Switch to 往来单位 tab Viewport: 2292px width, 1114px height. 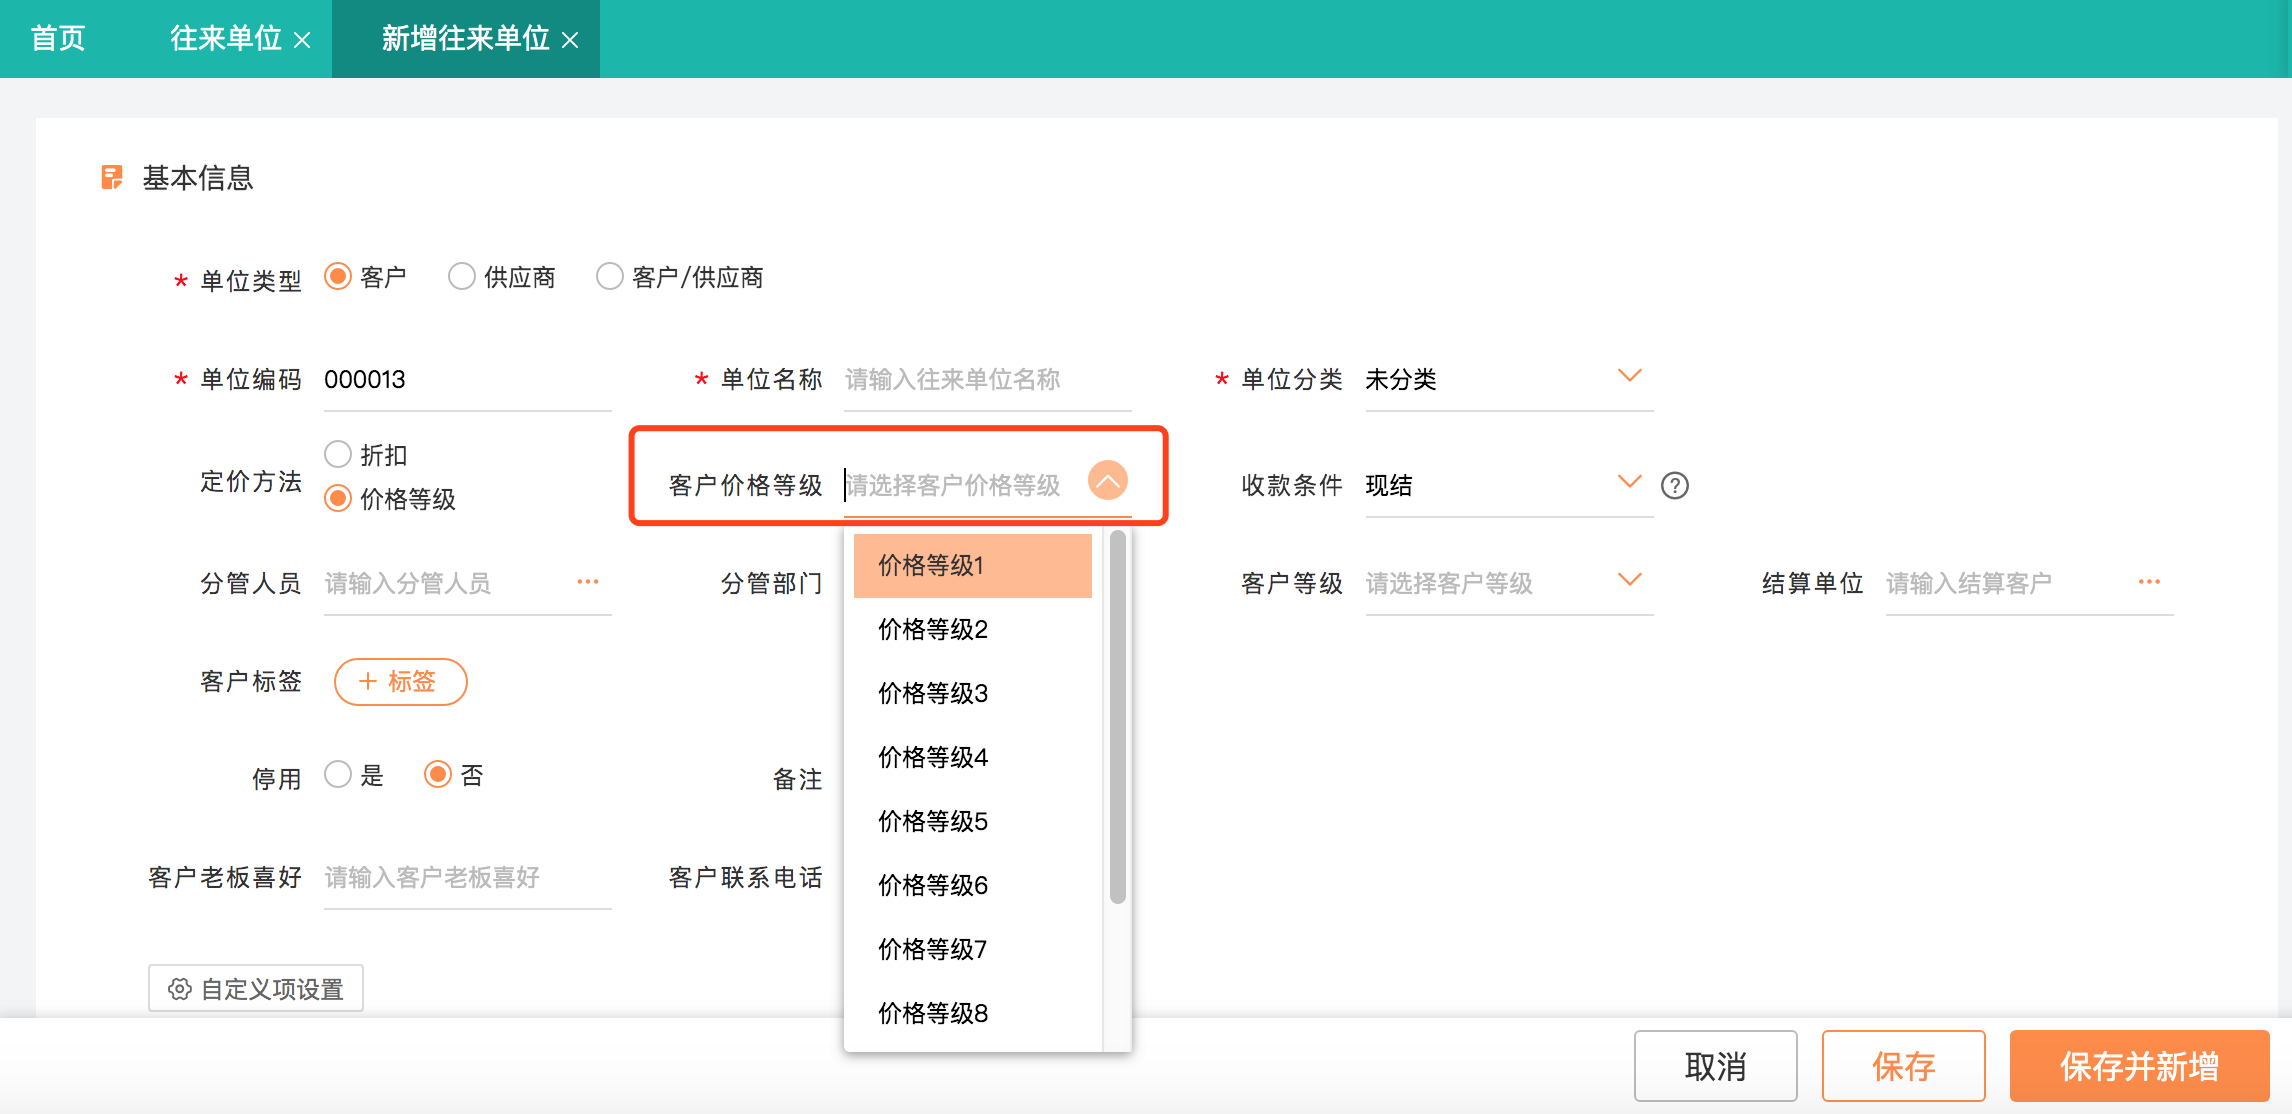pyautogui.click(x=225, y=39)
